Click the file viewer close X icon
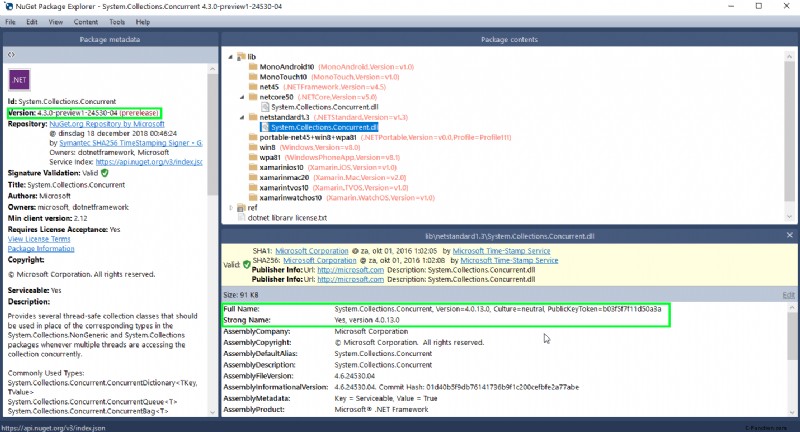 [789, 235]
